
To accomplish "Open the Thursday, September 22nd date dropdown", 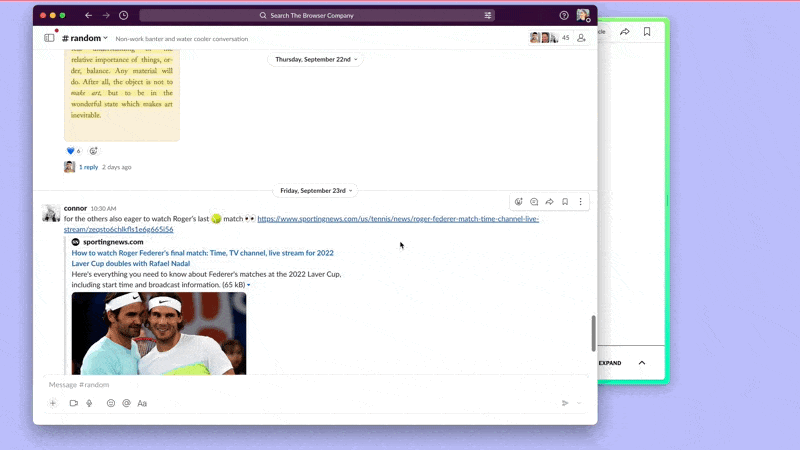I will coord(316,59).
